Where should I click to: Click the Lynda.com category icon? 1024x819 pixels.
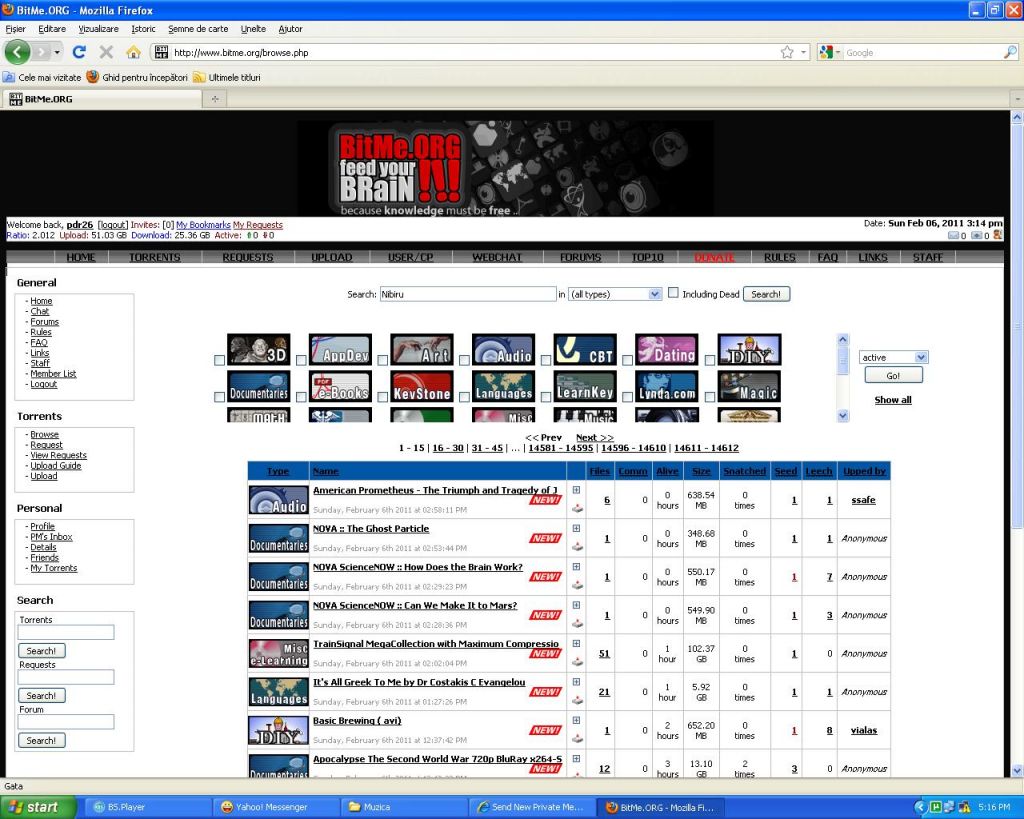[666, 387]
